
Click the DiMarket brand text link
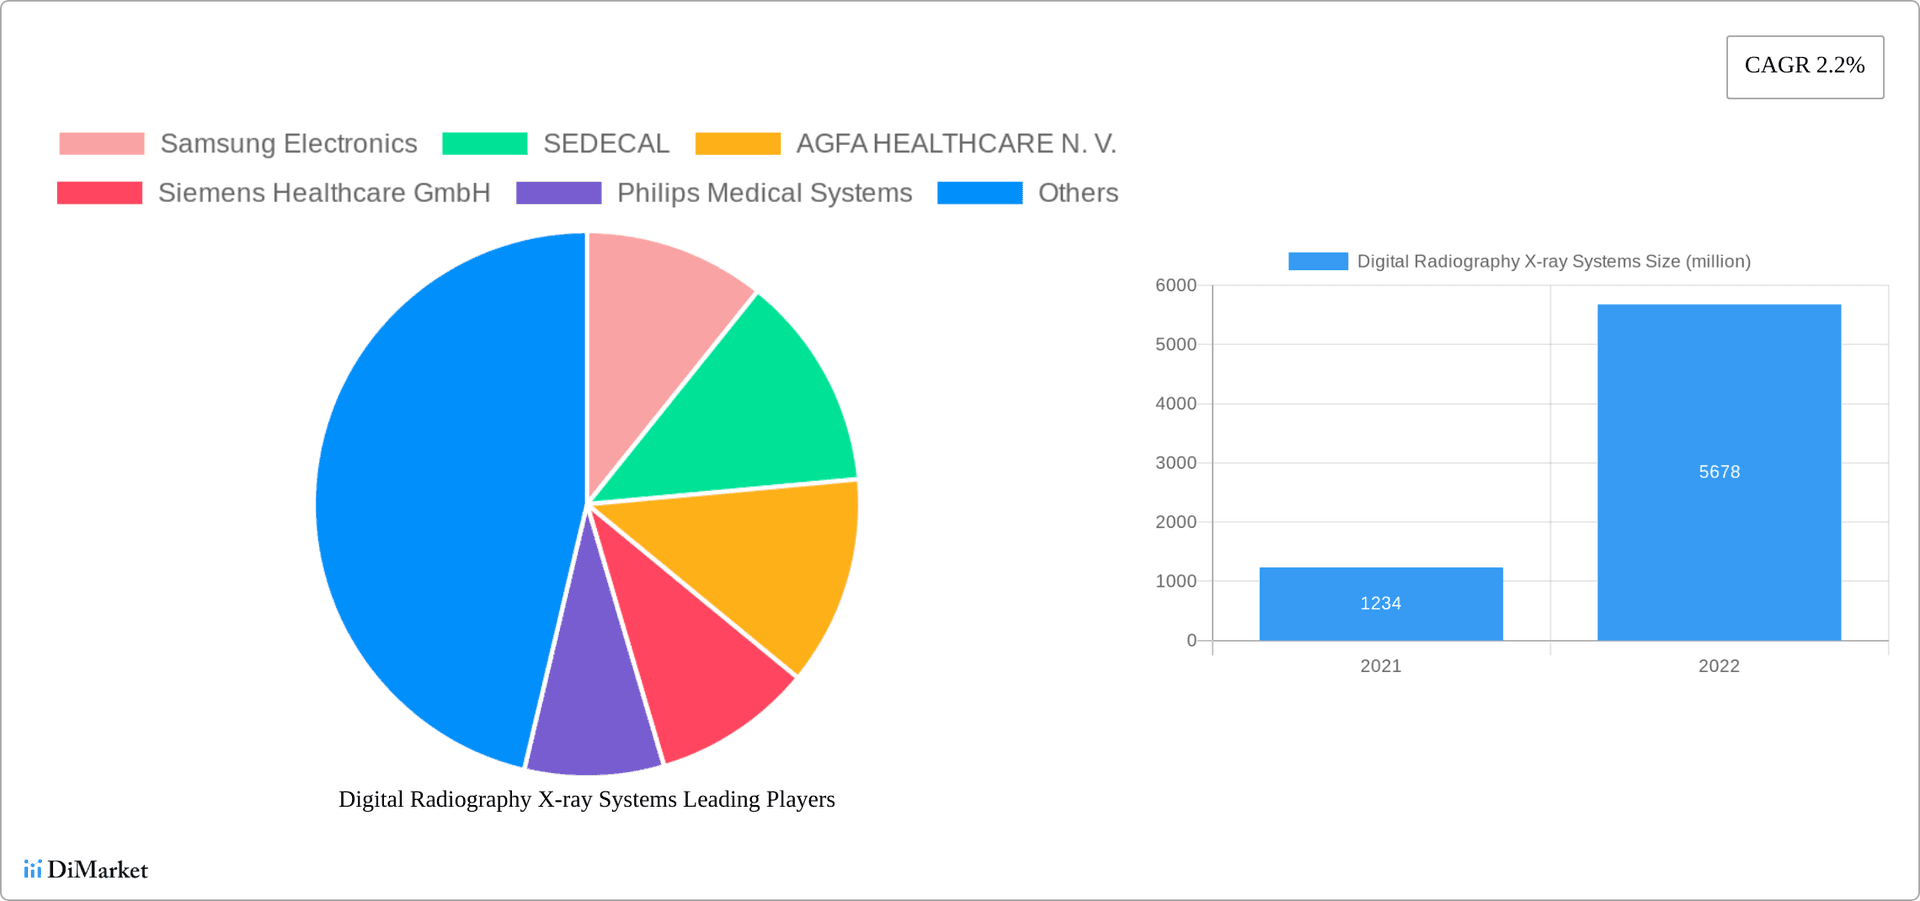(x=100, y=869)
